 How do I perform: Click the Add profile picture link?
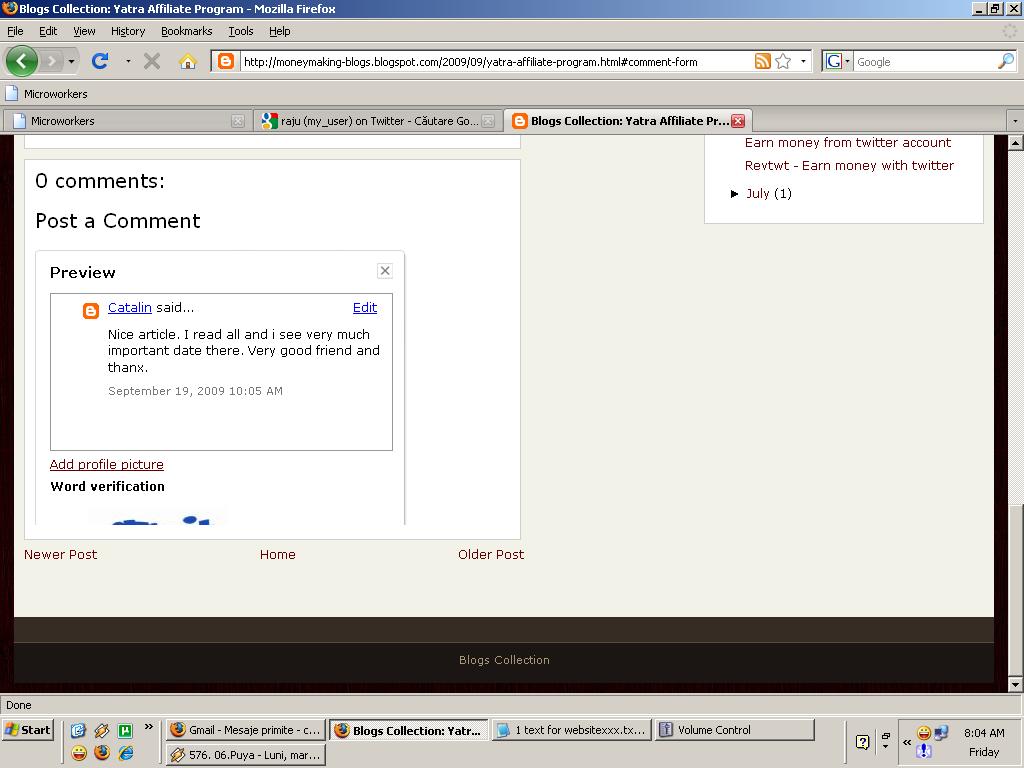(107, 464)
